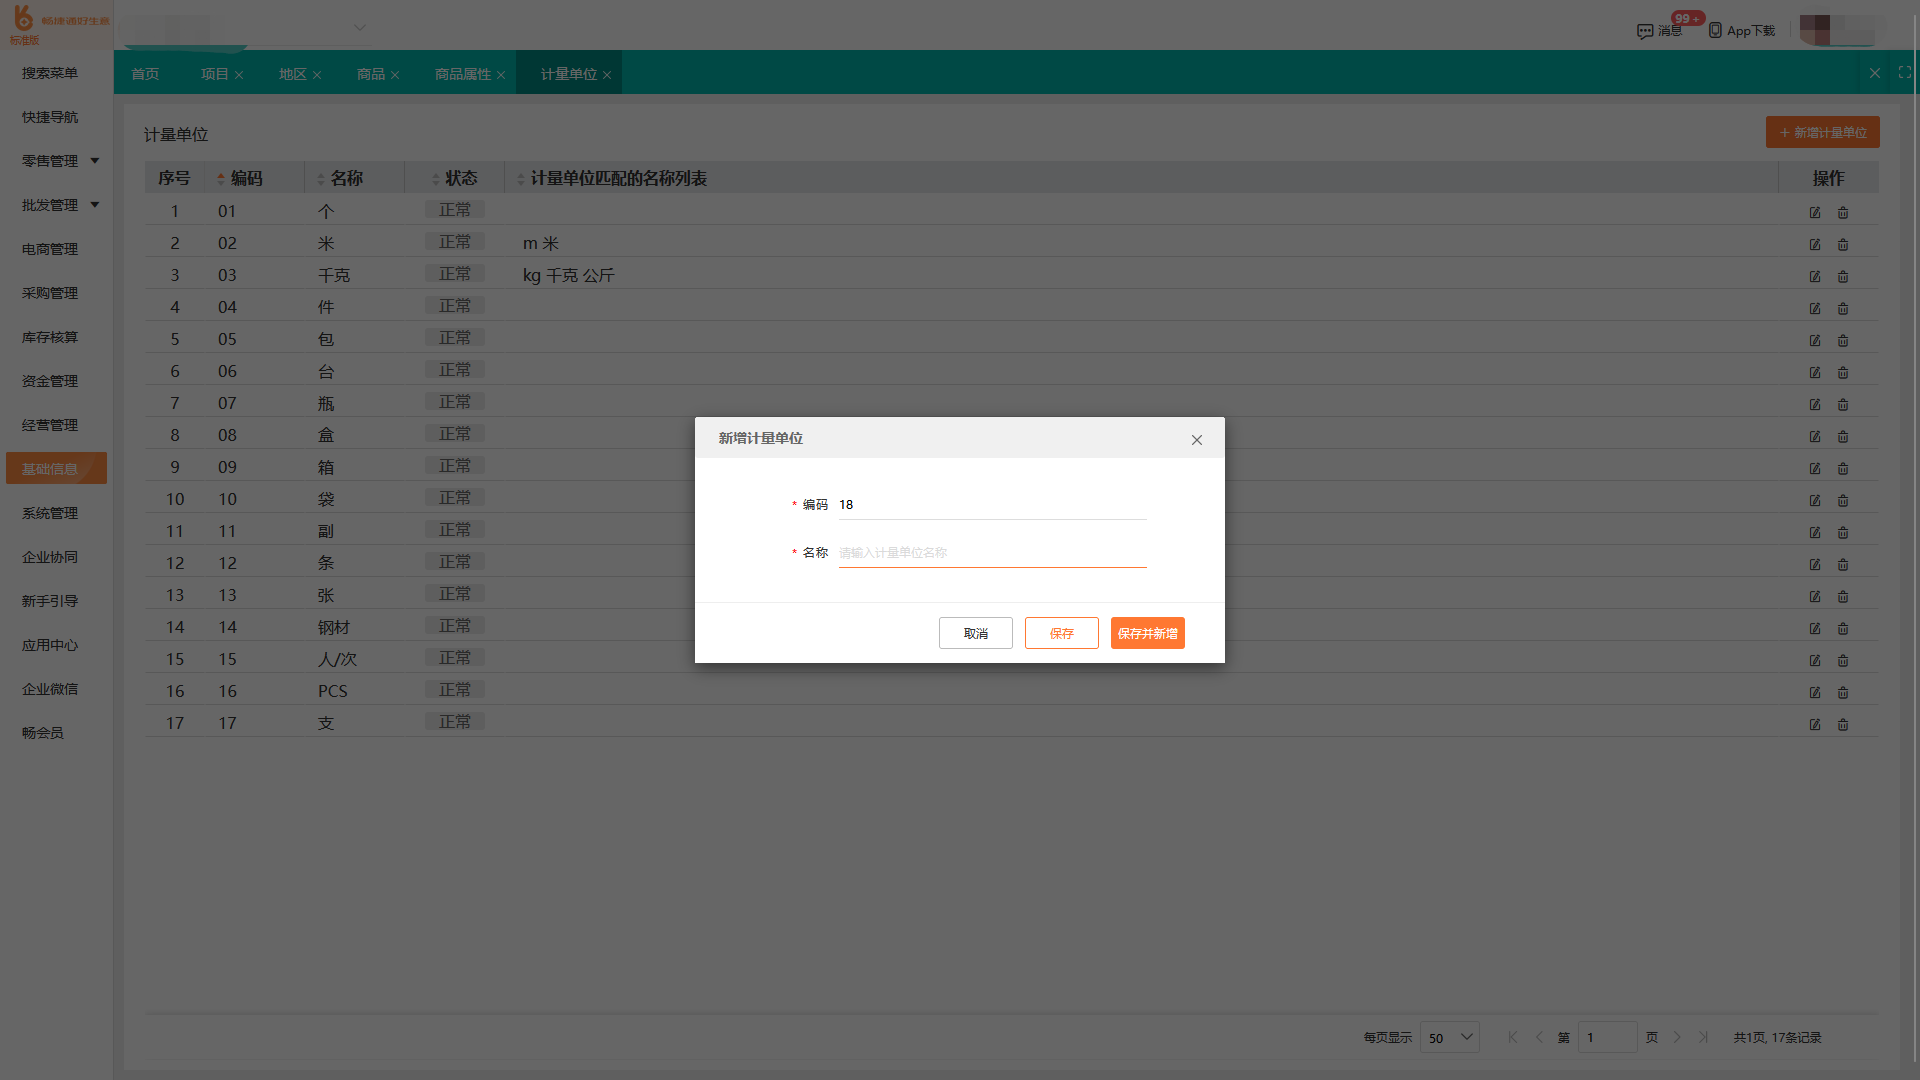The height and width of the screenshot is (1080, 1920).
Task: Click the delete icon for row 16 PCS
Action: click(x=1844, y=691)
